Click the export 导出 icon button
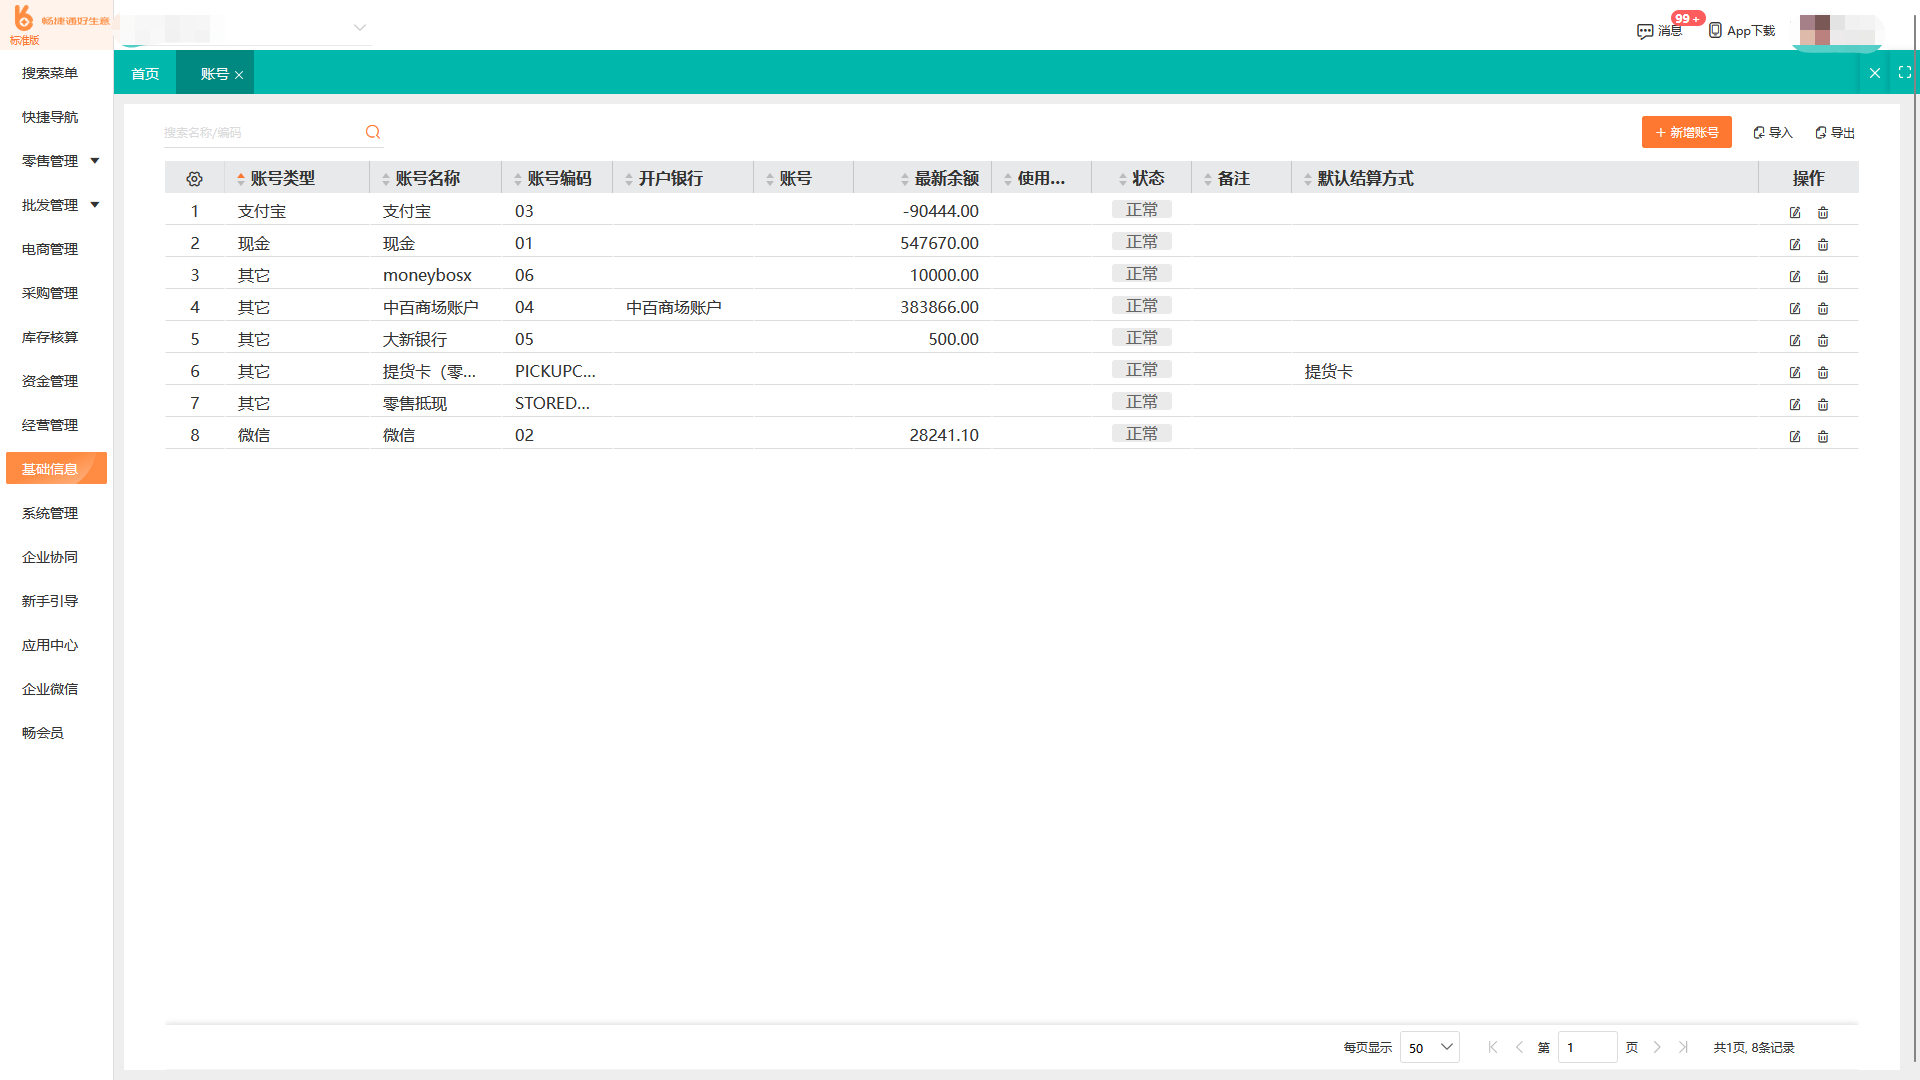 click(1836, 132)
